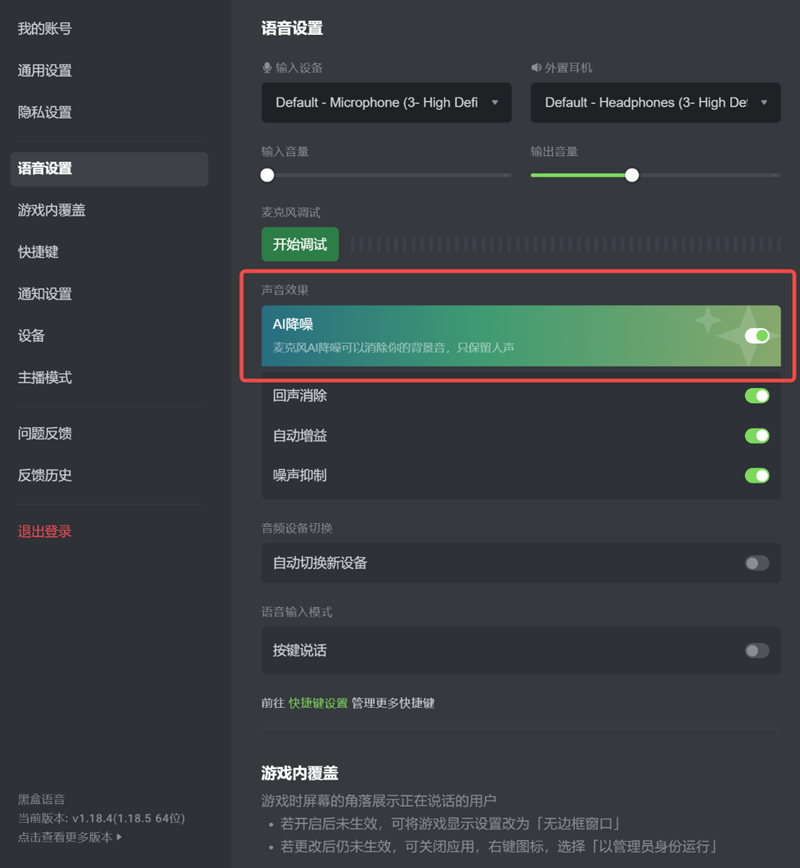The width and height of the screenshot is (800, 868).
Task: Click the microphone icon beside 输入设备
Action: (x=267, y=68)
